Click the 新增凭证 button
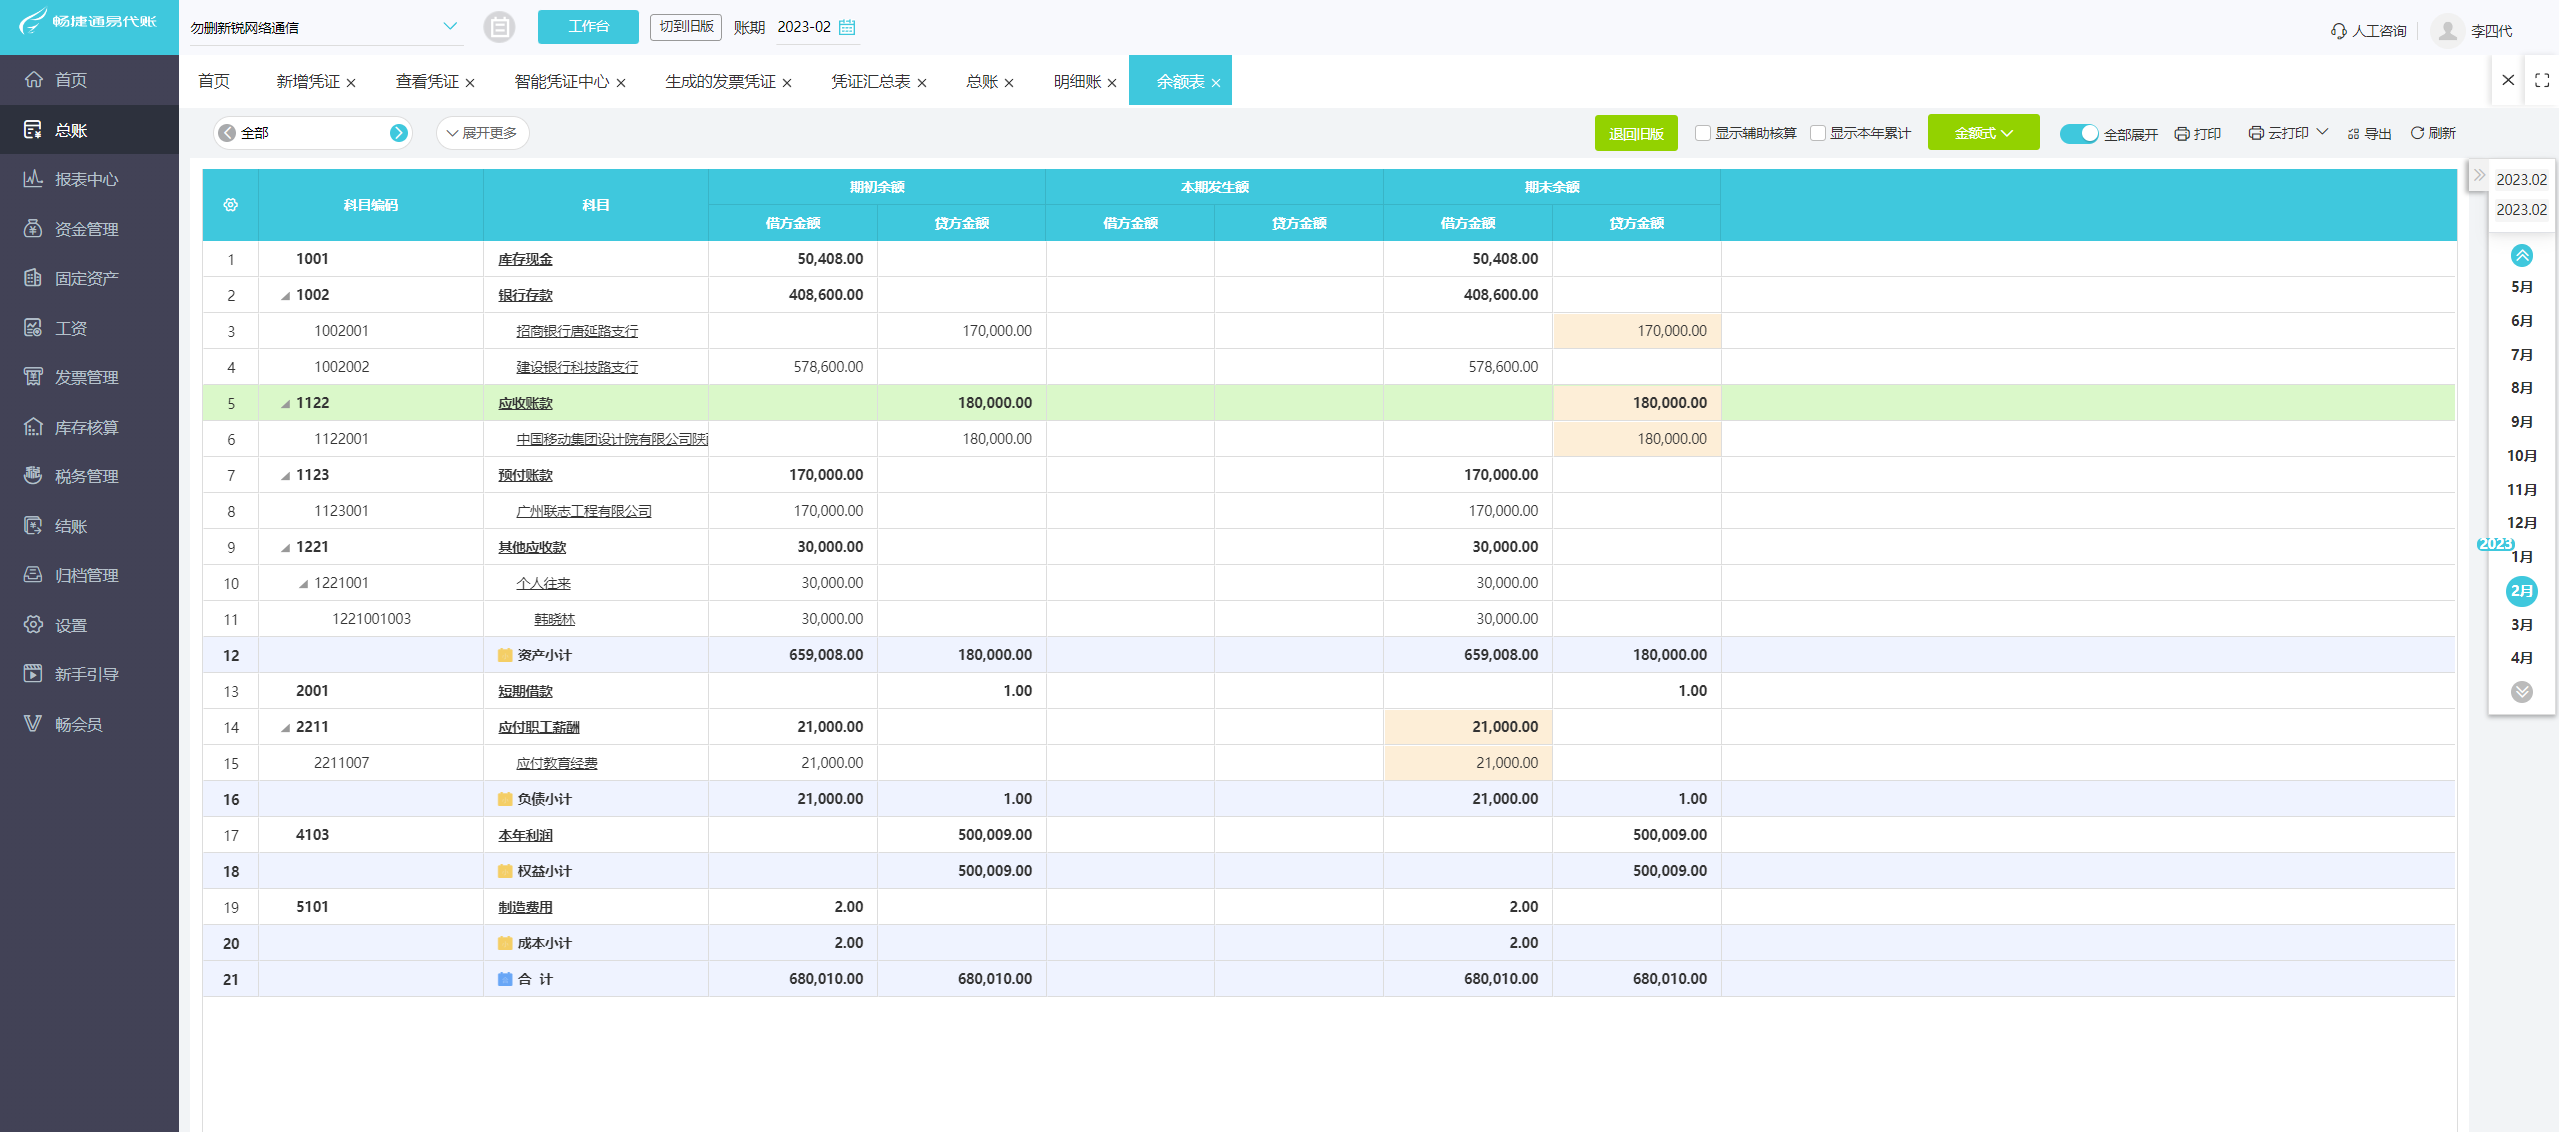Screen dimensions: 2559x1132 click(302, 82)
